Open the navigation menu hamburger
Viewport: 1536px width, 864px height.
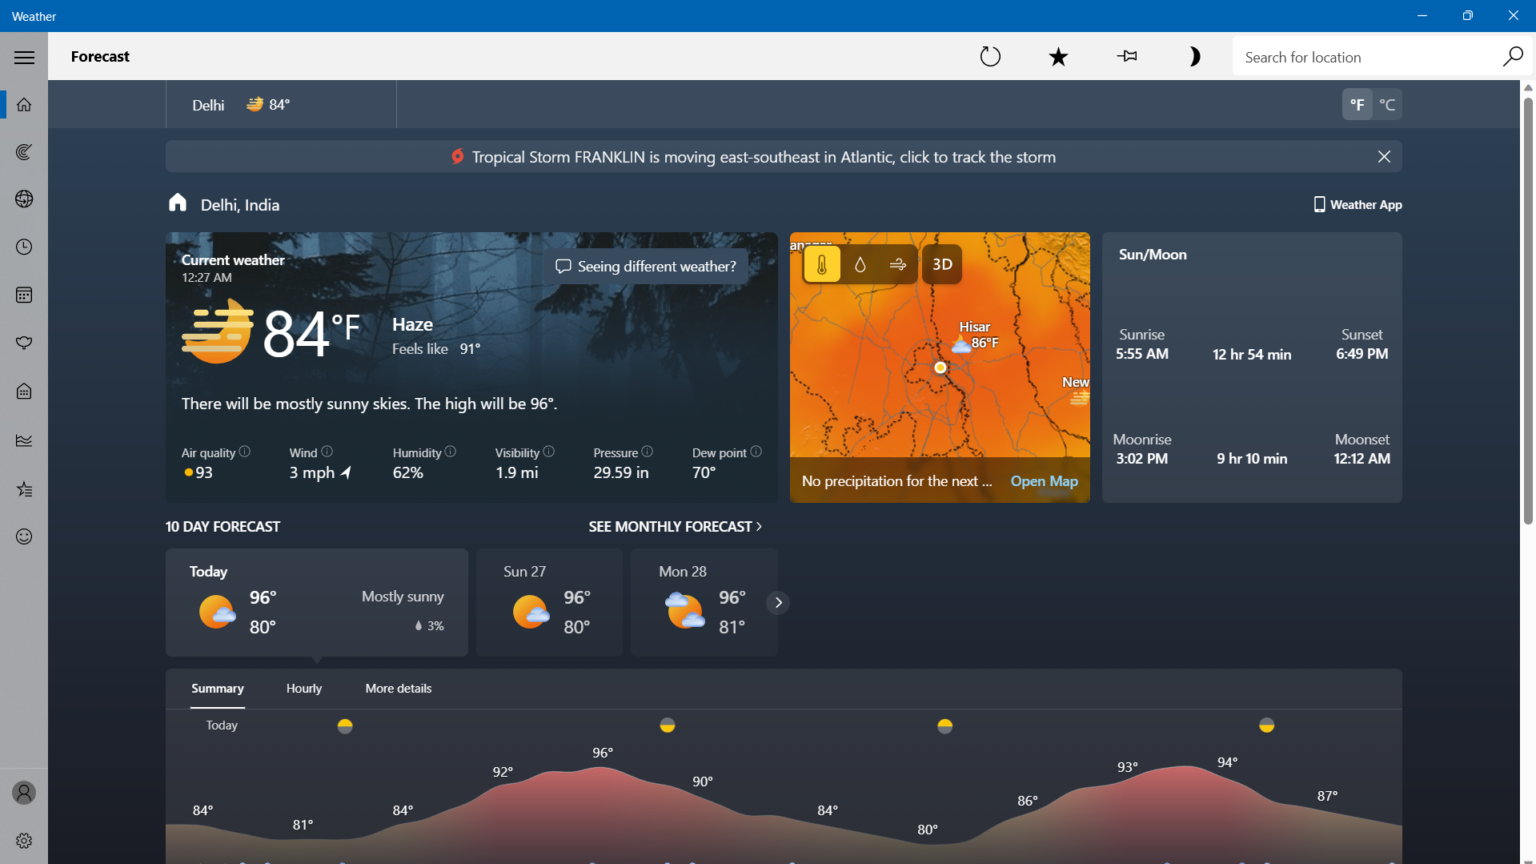click(24, 56)
